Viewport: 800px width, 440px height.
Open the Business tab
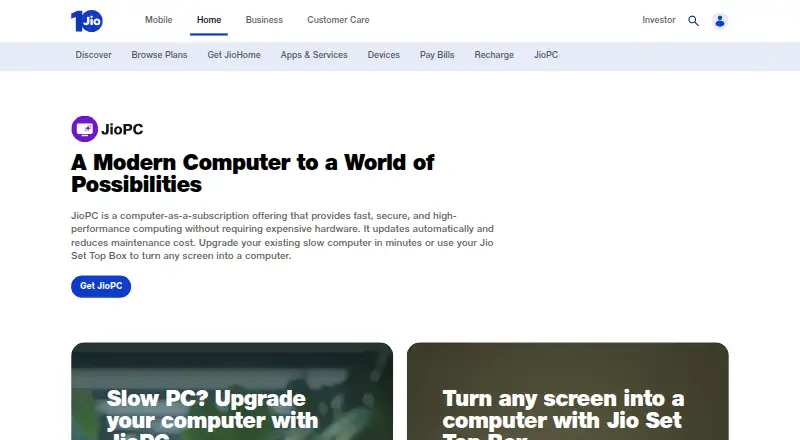pos(264,20)
